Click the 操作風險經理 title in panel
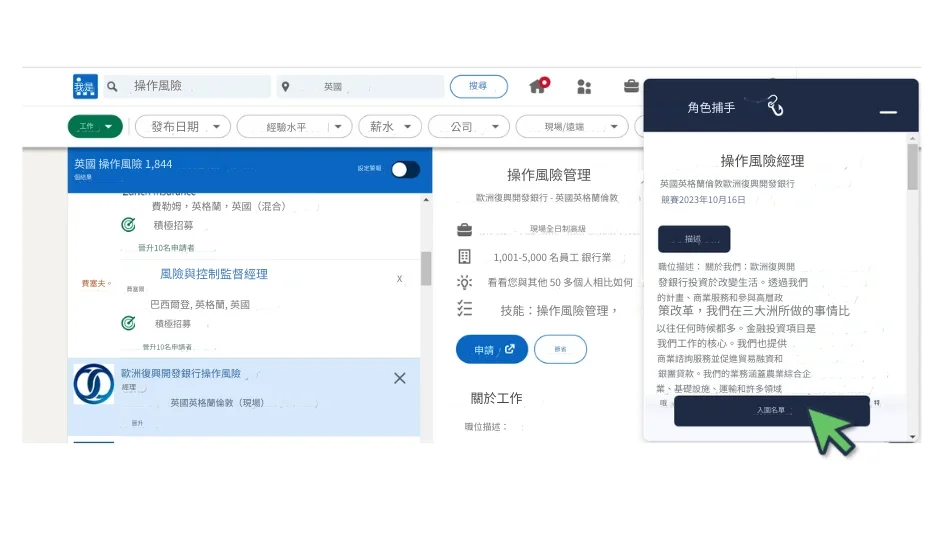This screenshot has height=546, width=944. click(x=762, y=161)
